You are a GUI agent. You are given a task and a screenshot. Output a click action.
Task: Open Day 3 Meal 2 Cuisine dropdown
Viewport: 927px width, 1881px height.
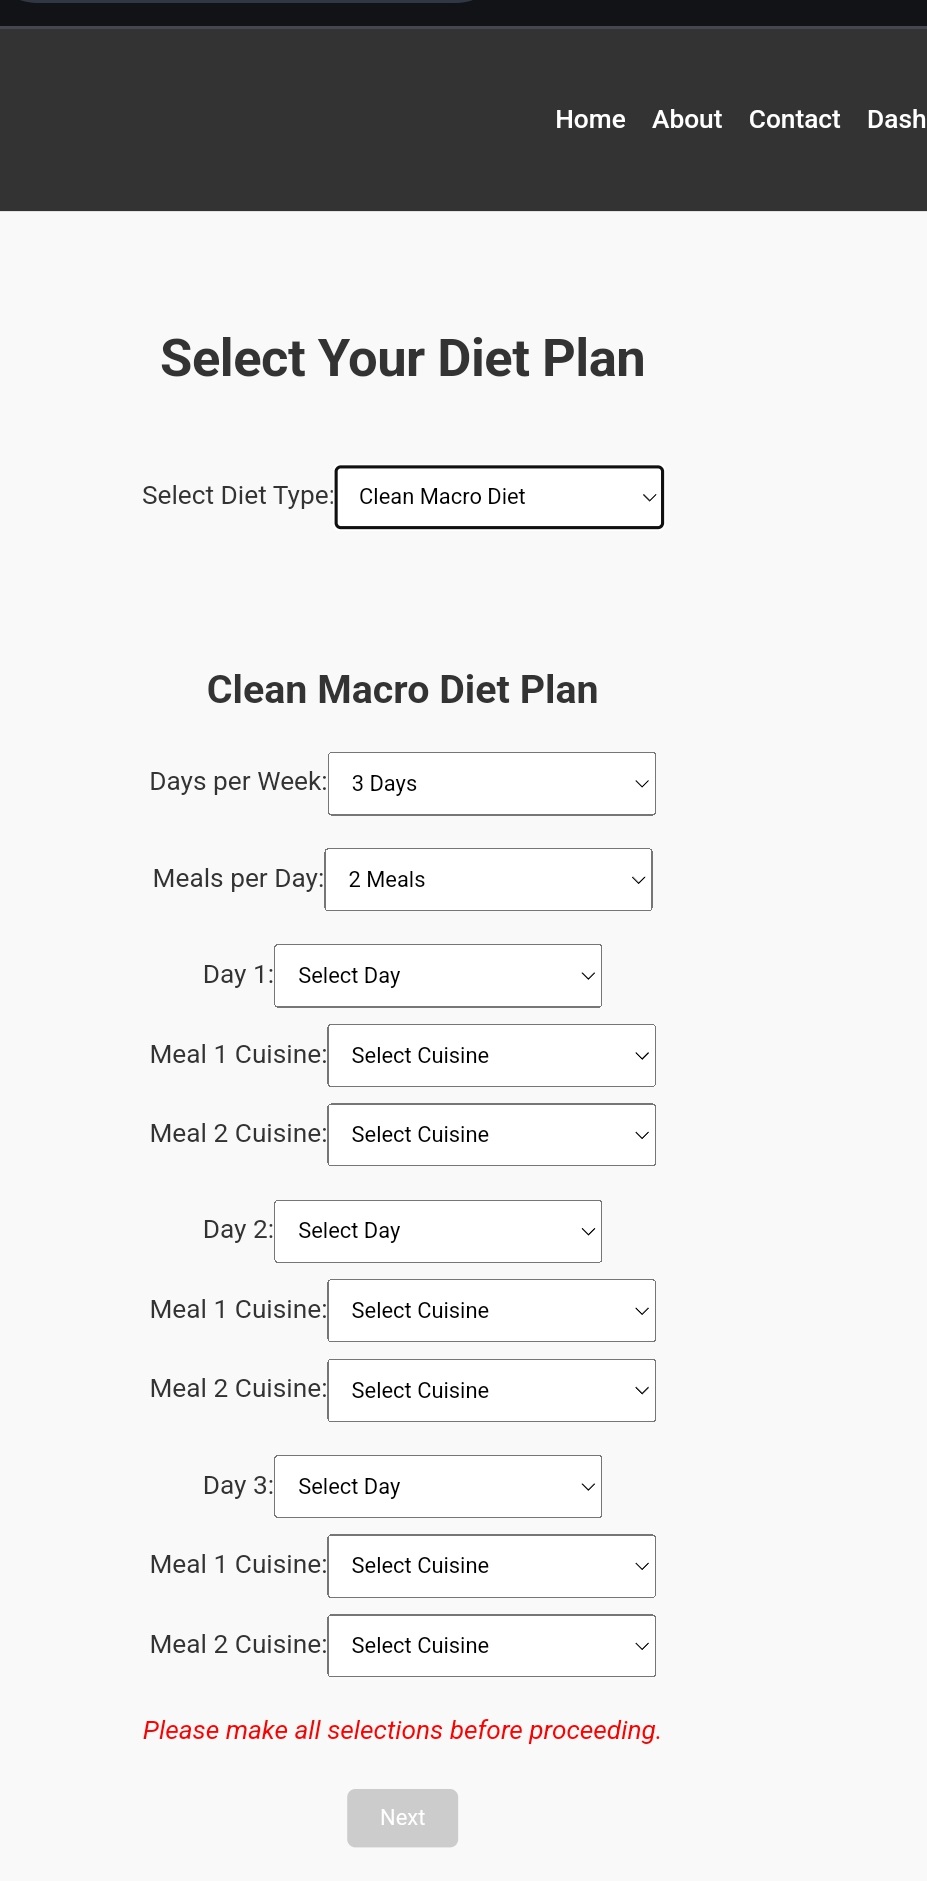(491, 1646)
